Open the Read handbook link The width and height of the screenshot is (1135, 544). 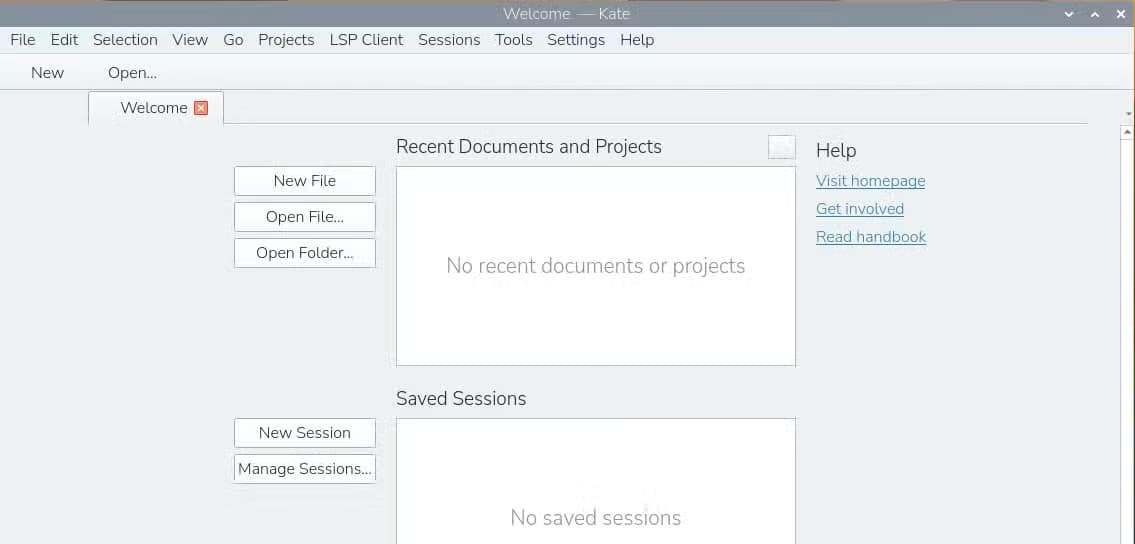tap(871, 237)
